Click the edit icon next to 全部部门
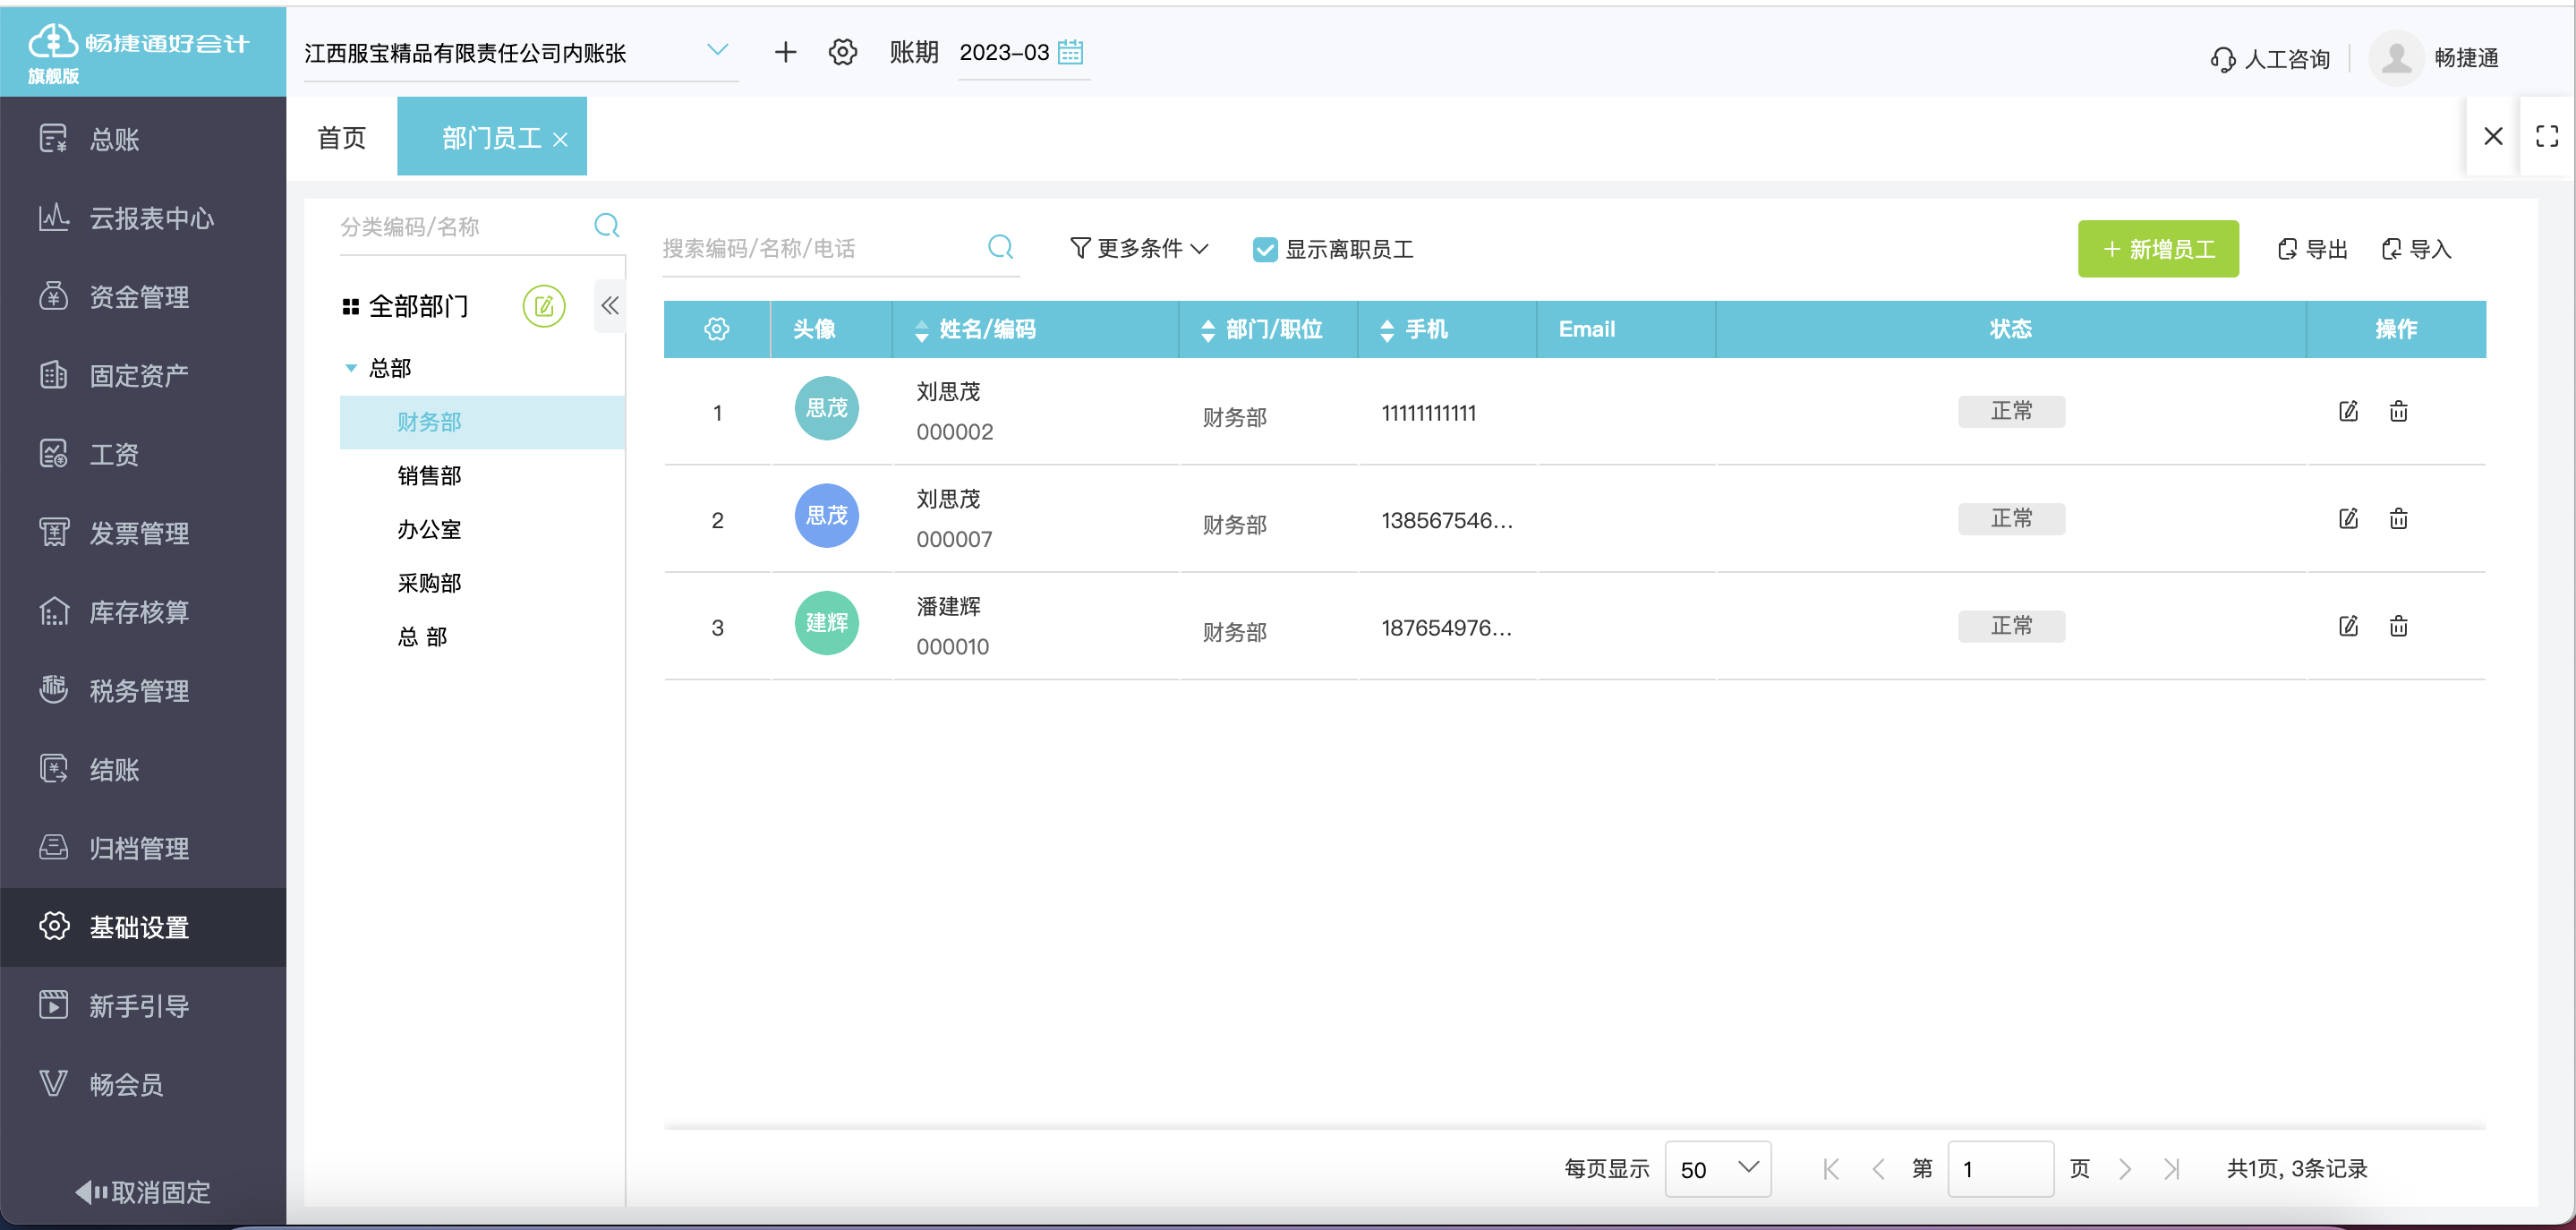Image resolution: width=2576 pixels, height=1230 pixels. tap(542, 307)
